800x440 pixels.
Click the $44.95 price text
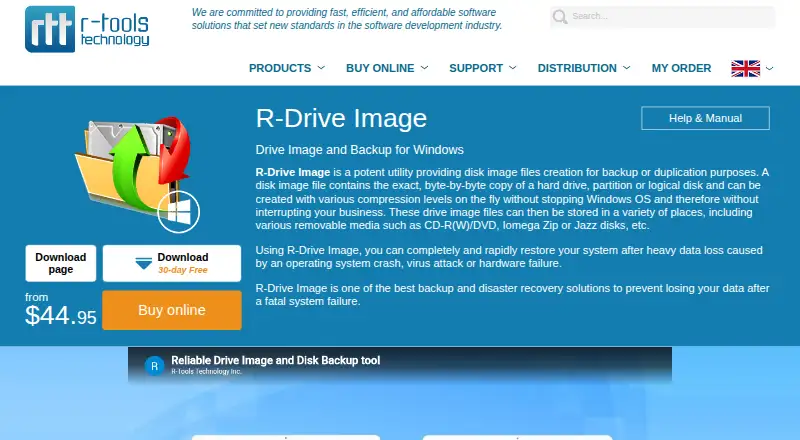pos(61,315)
